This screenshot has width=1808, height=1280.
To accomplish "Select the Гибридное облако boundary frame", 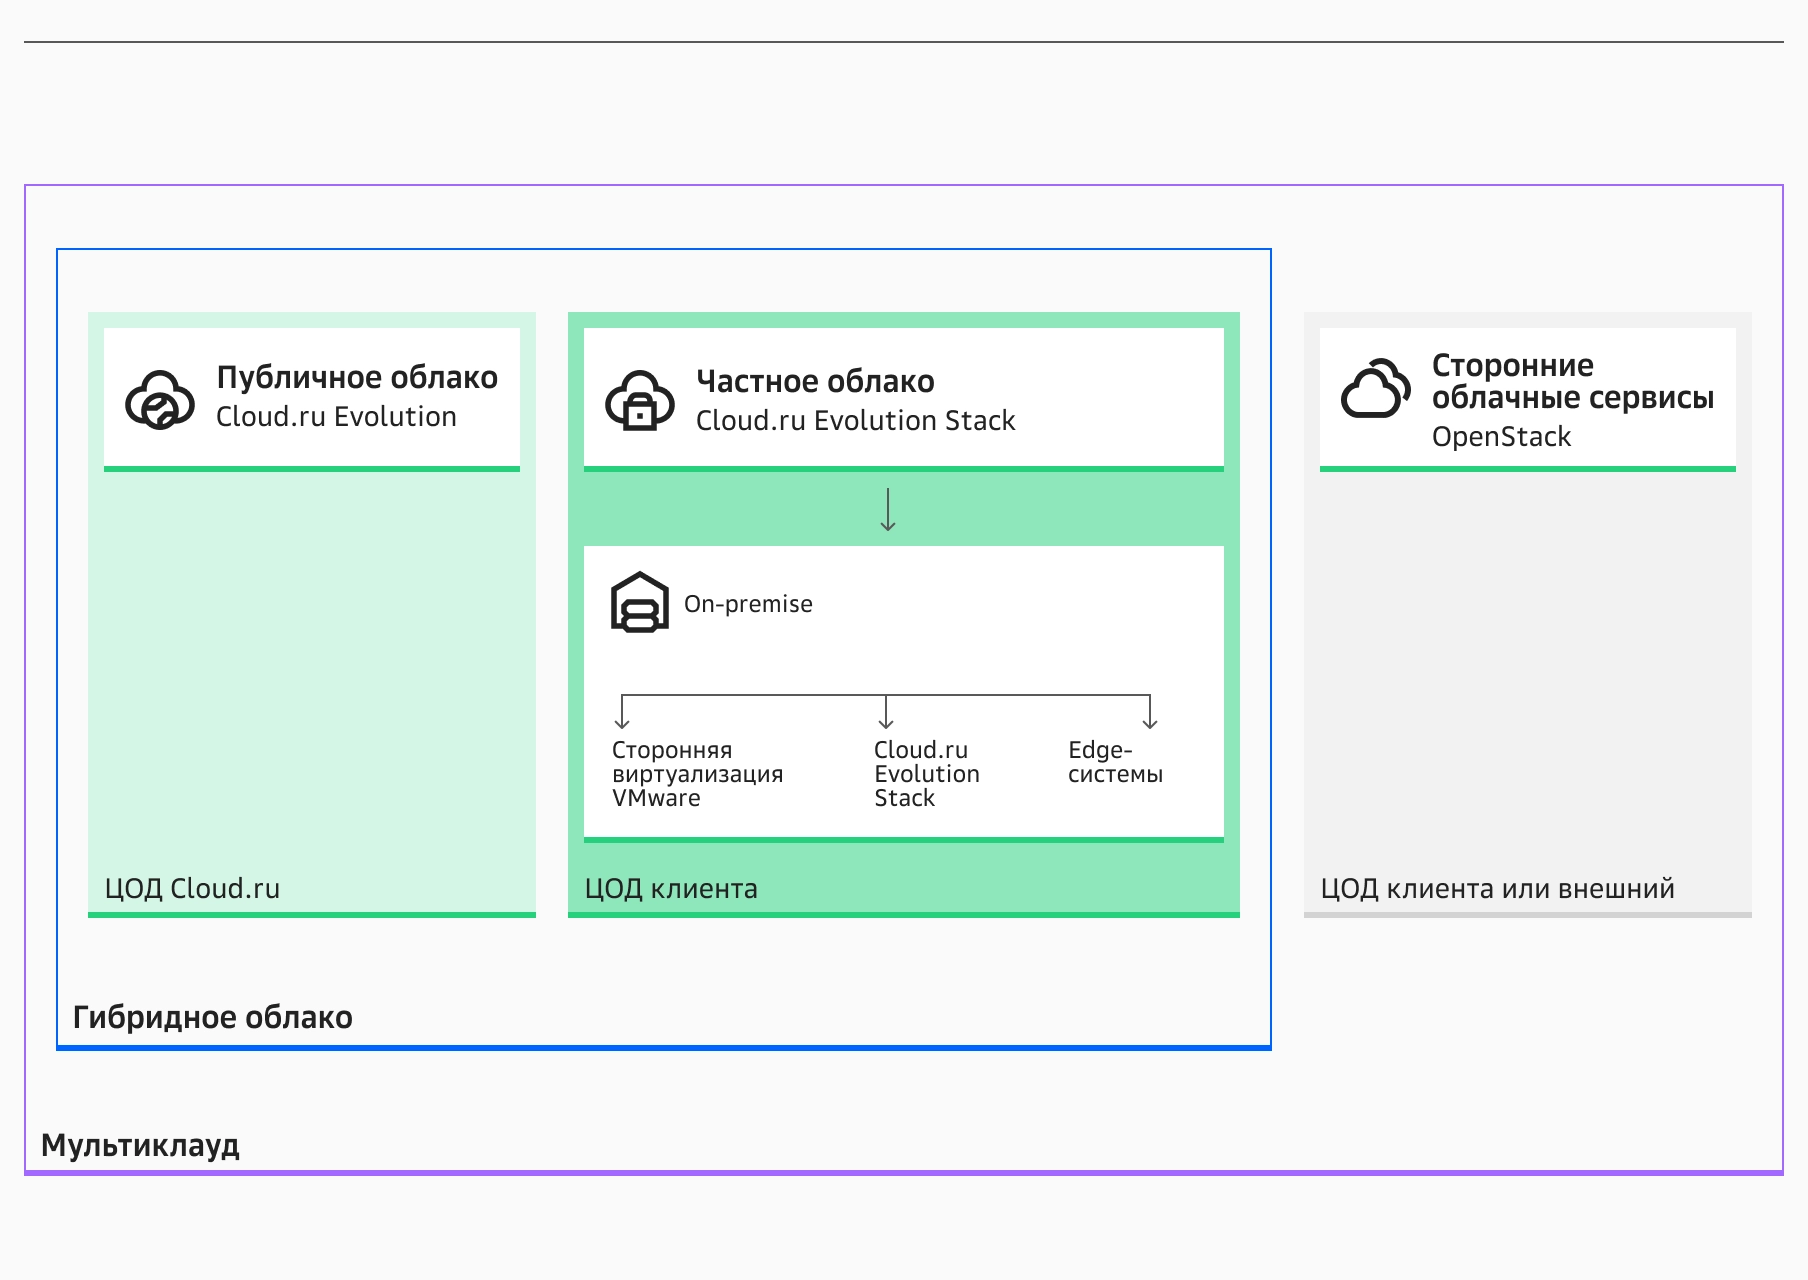I will [211, 1017].
